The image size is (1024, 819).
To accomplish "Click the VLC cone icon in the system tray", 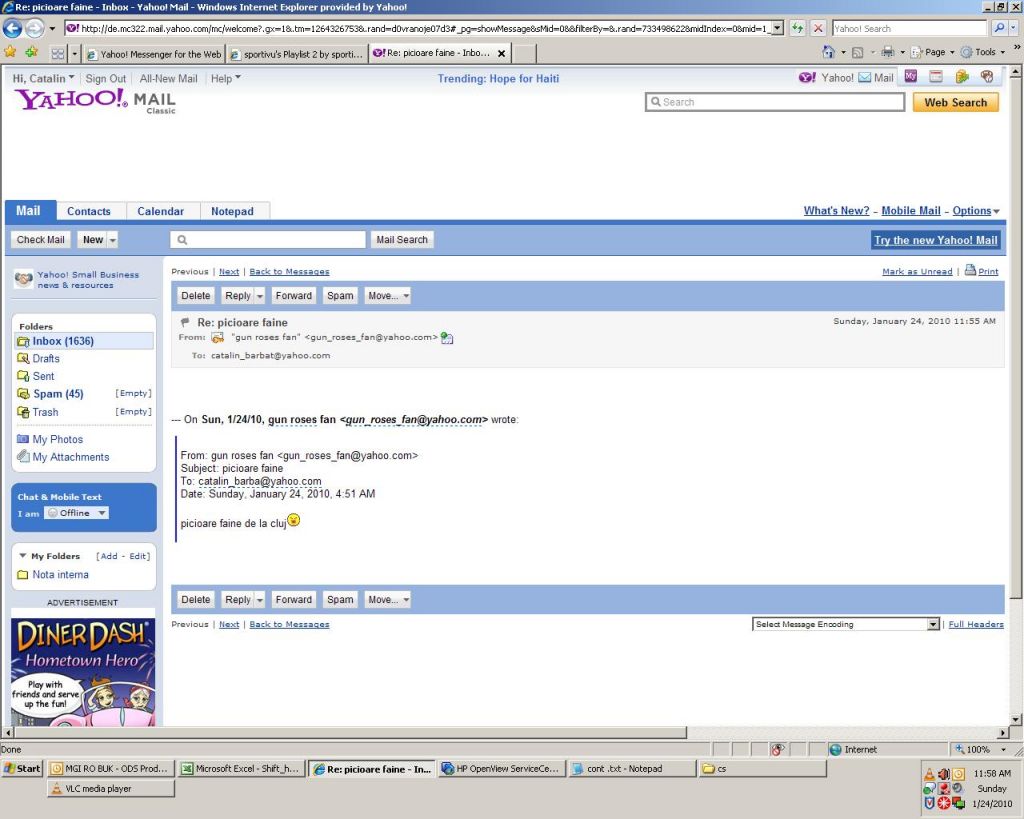I will point(929,774).
